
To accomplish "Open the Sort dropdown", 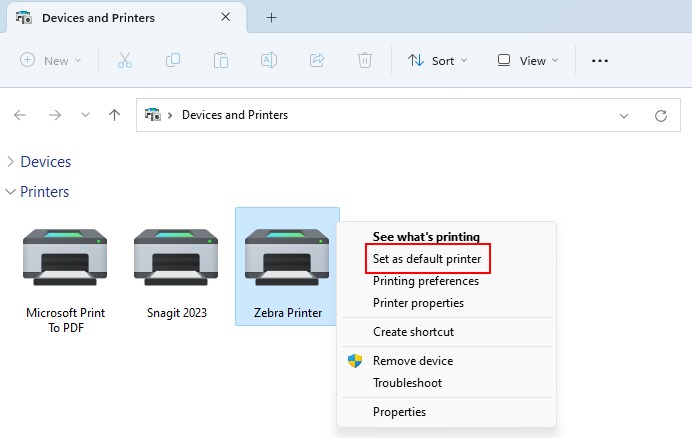I will [438, 60].
